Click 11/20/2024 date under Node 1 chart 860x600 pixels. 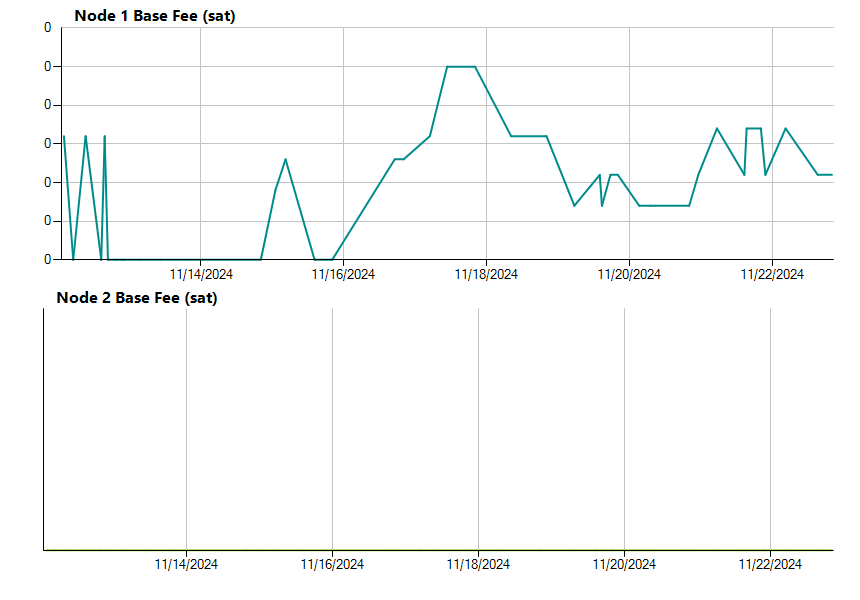(629, 274)
